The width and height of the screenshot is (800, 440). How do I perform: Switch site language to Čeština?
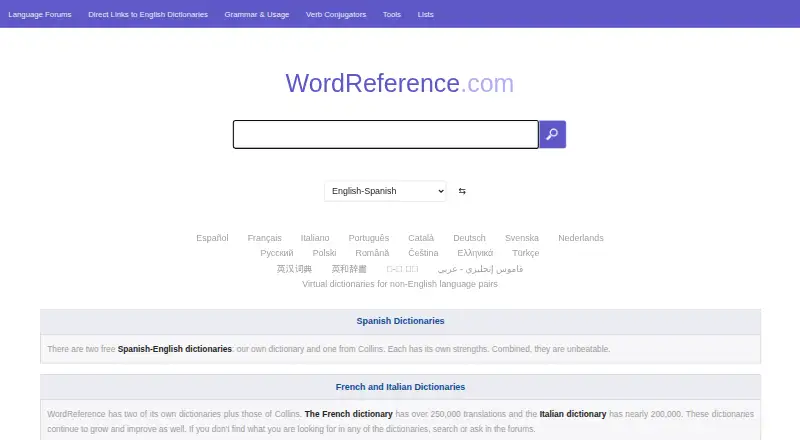pyautogui.click(x=423, y=253)
